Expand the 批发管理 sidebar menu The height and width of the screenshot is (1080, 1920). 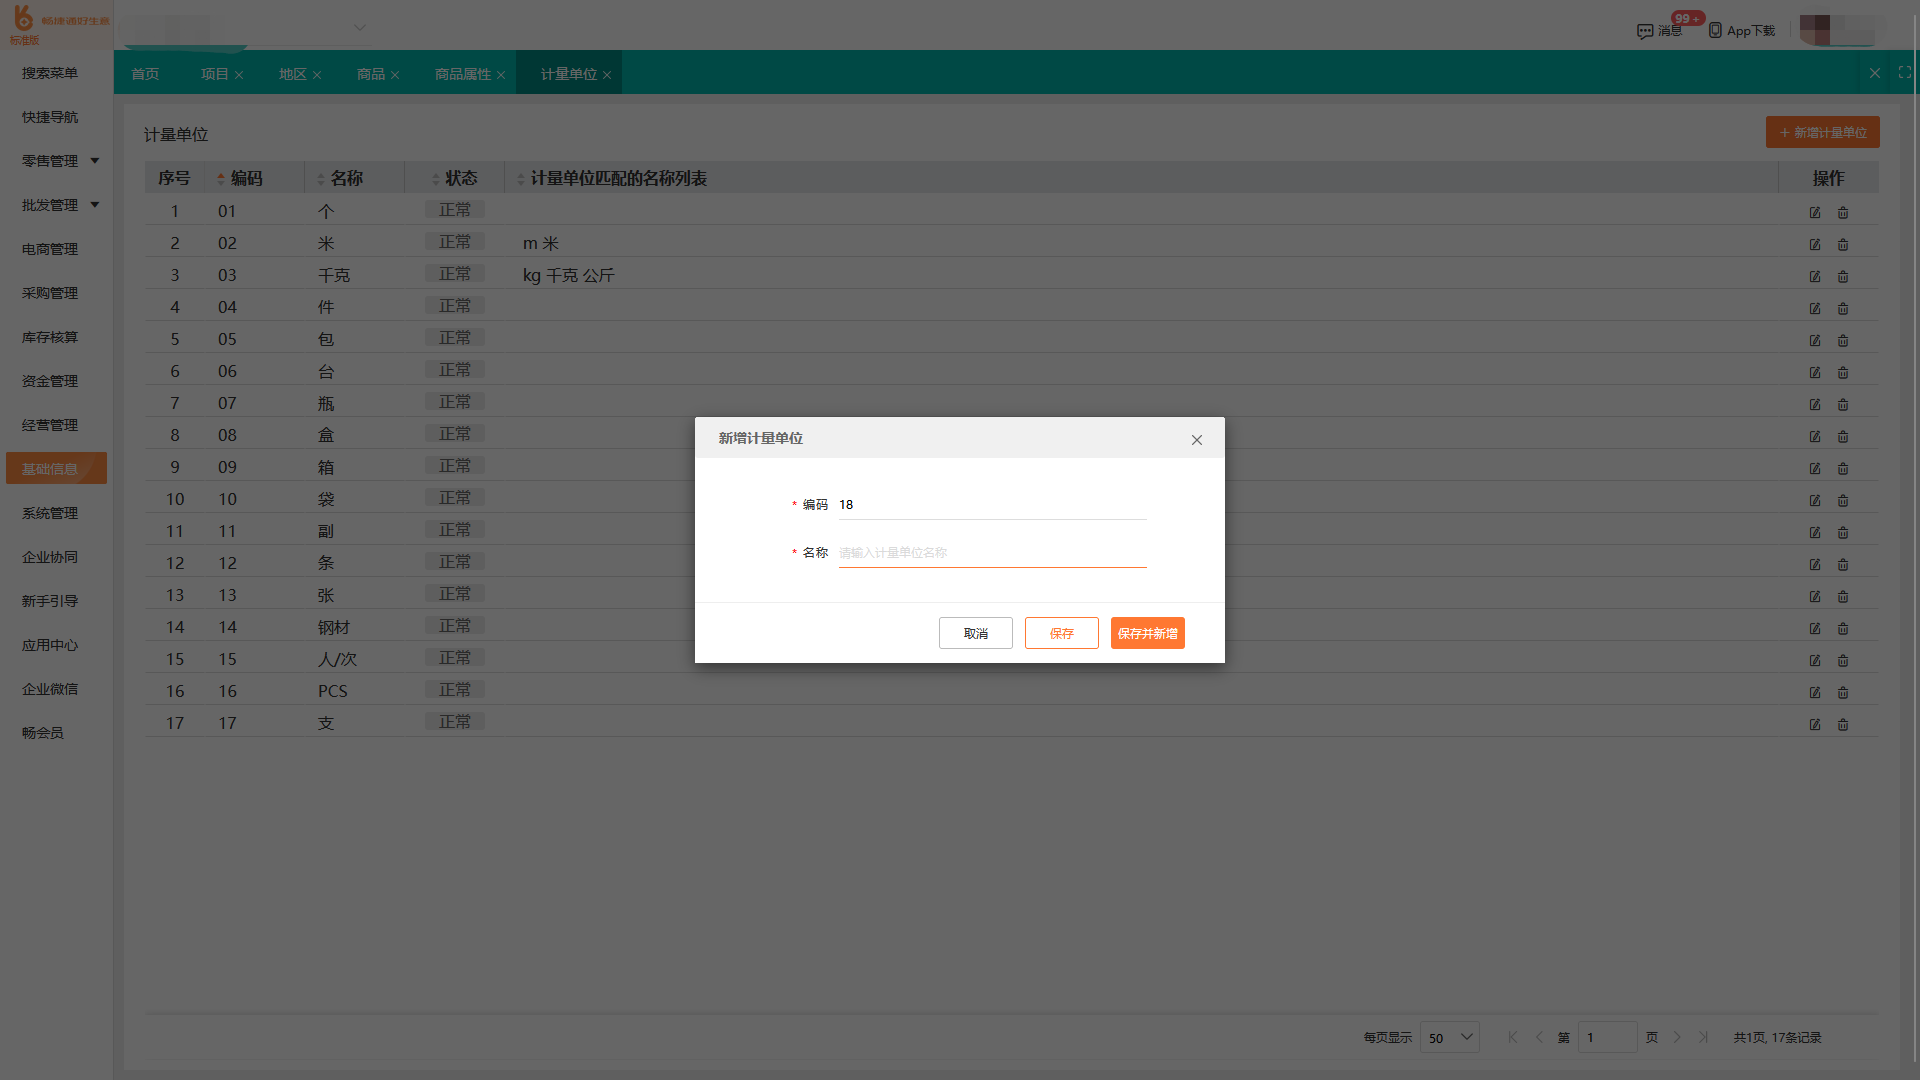pos(55,204)
